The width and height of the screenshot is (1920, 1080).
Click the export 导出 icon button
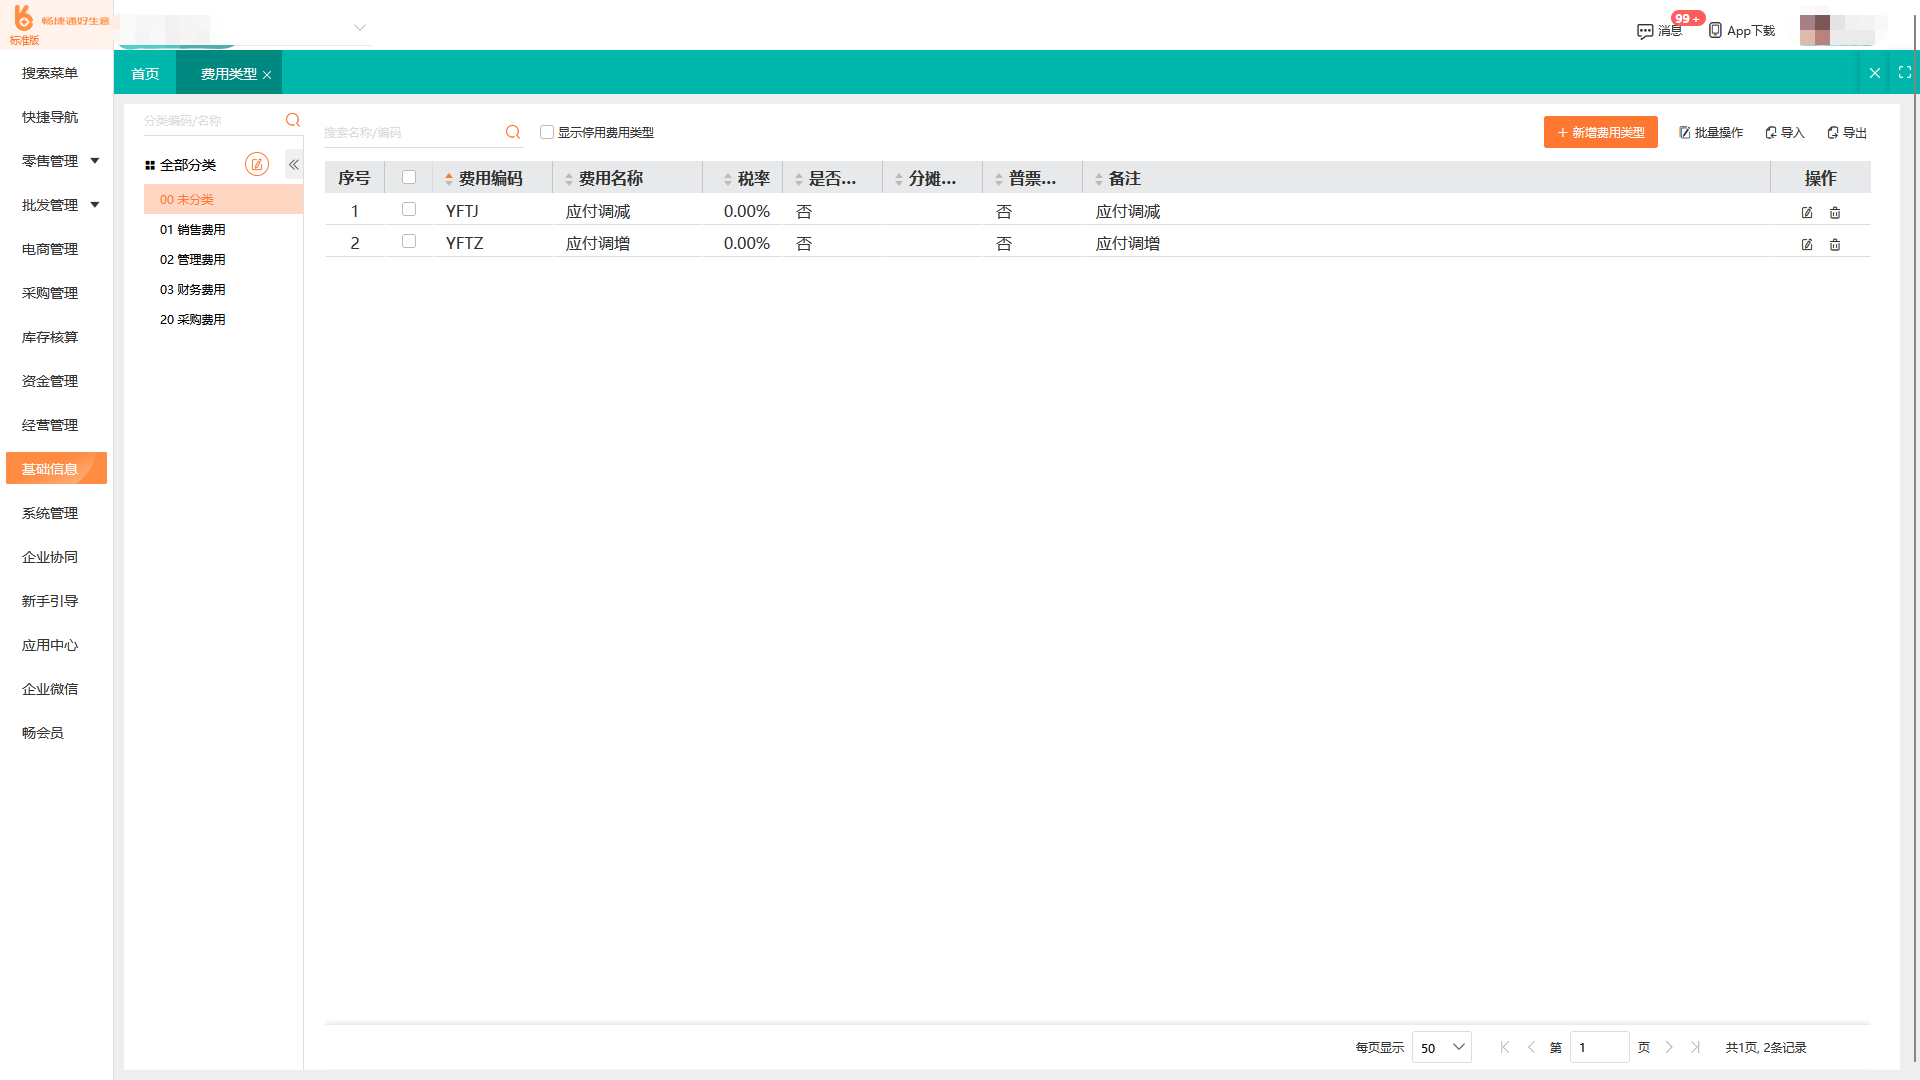tap(1847, 132)
